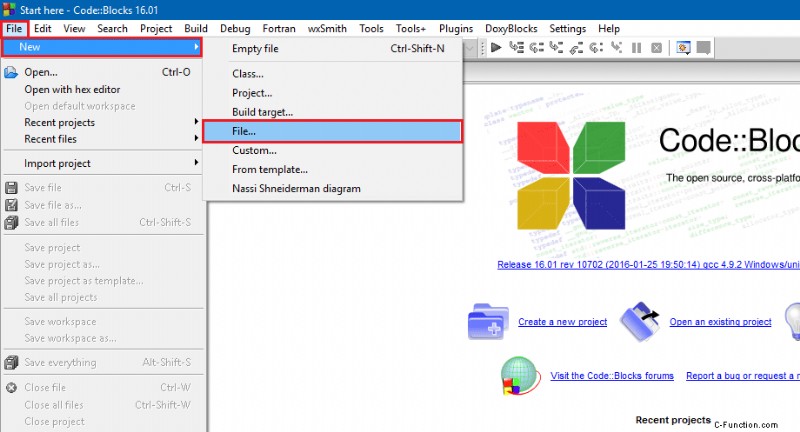Click the globe icon beside forums link
This screenshot has width=800, height=432.
521,376
